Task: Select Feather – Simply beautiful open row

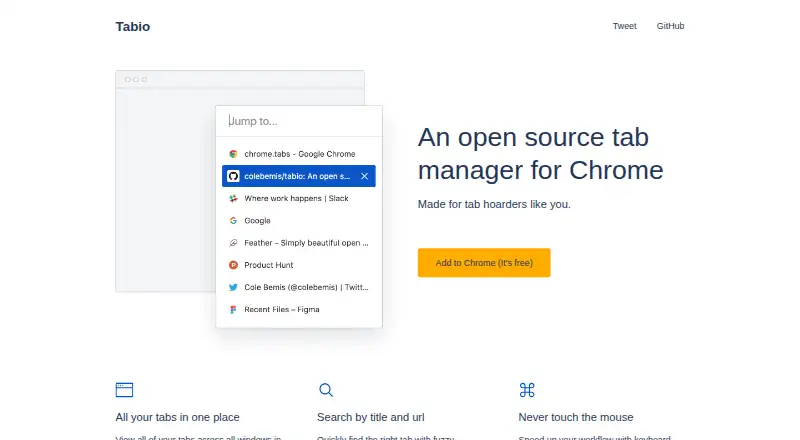Action: pyautogui.click(x=299, y=242)
